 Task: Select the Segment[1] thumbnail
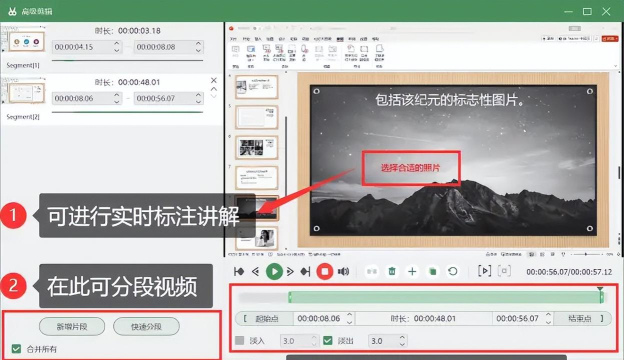pos(23,40)
